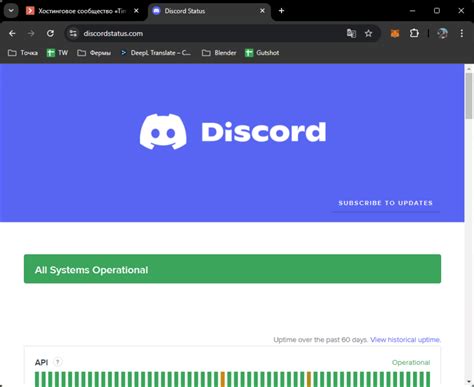The image size is (474, 387).
Task: Close the Discord Status tab
Action: 262,11
